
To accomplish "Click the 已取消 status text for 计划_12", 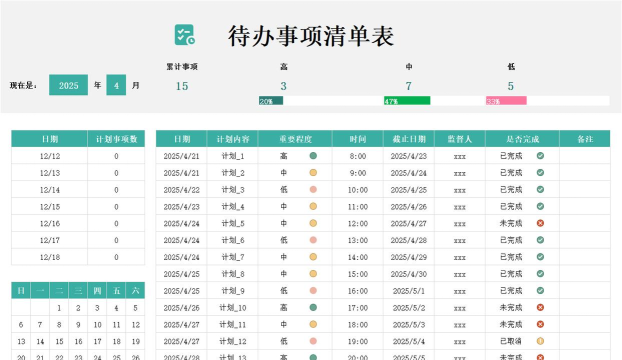I will [511, 341].
